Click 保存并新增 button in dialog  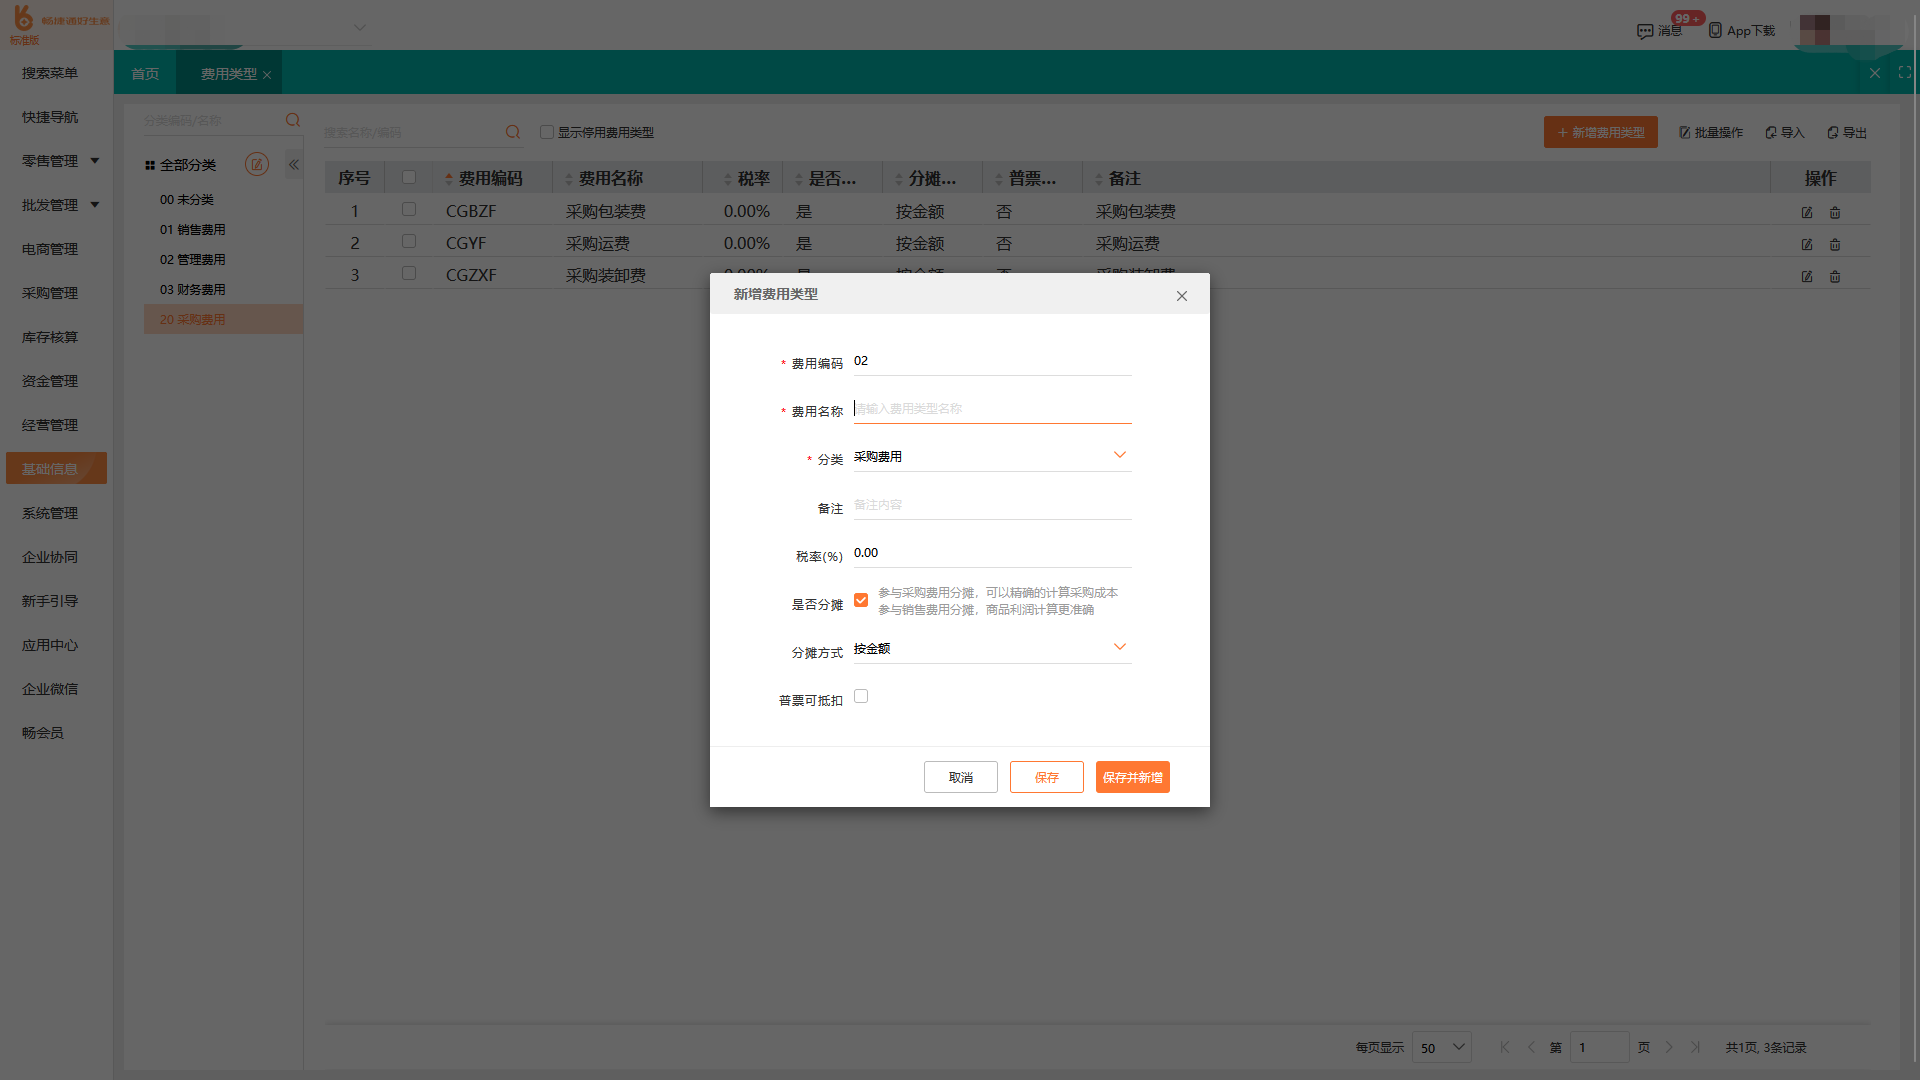point(1131,777)
